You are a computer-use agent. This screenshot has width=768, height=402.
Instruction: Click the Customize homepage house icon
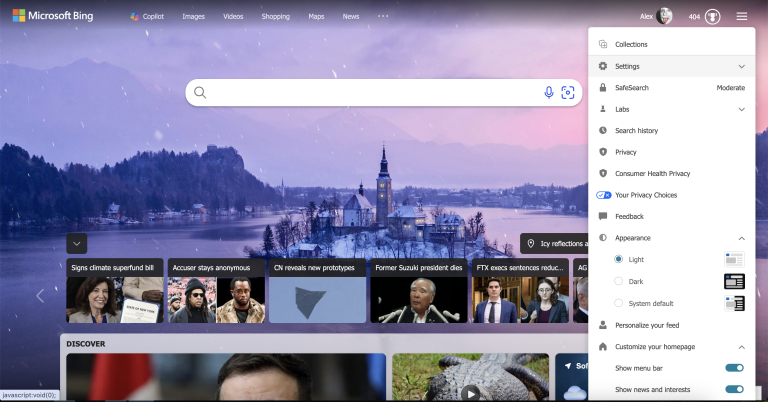603,346
